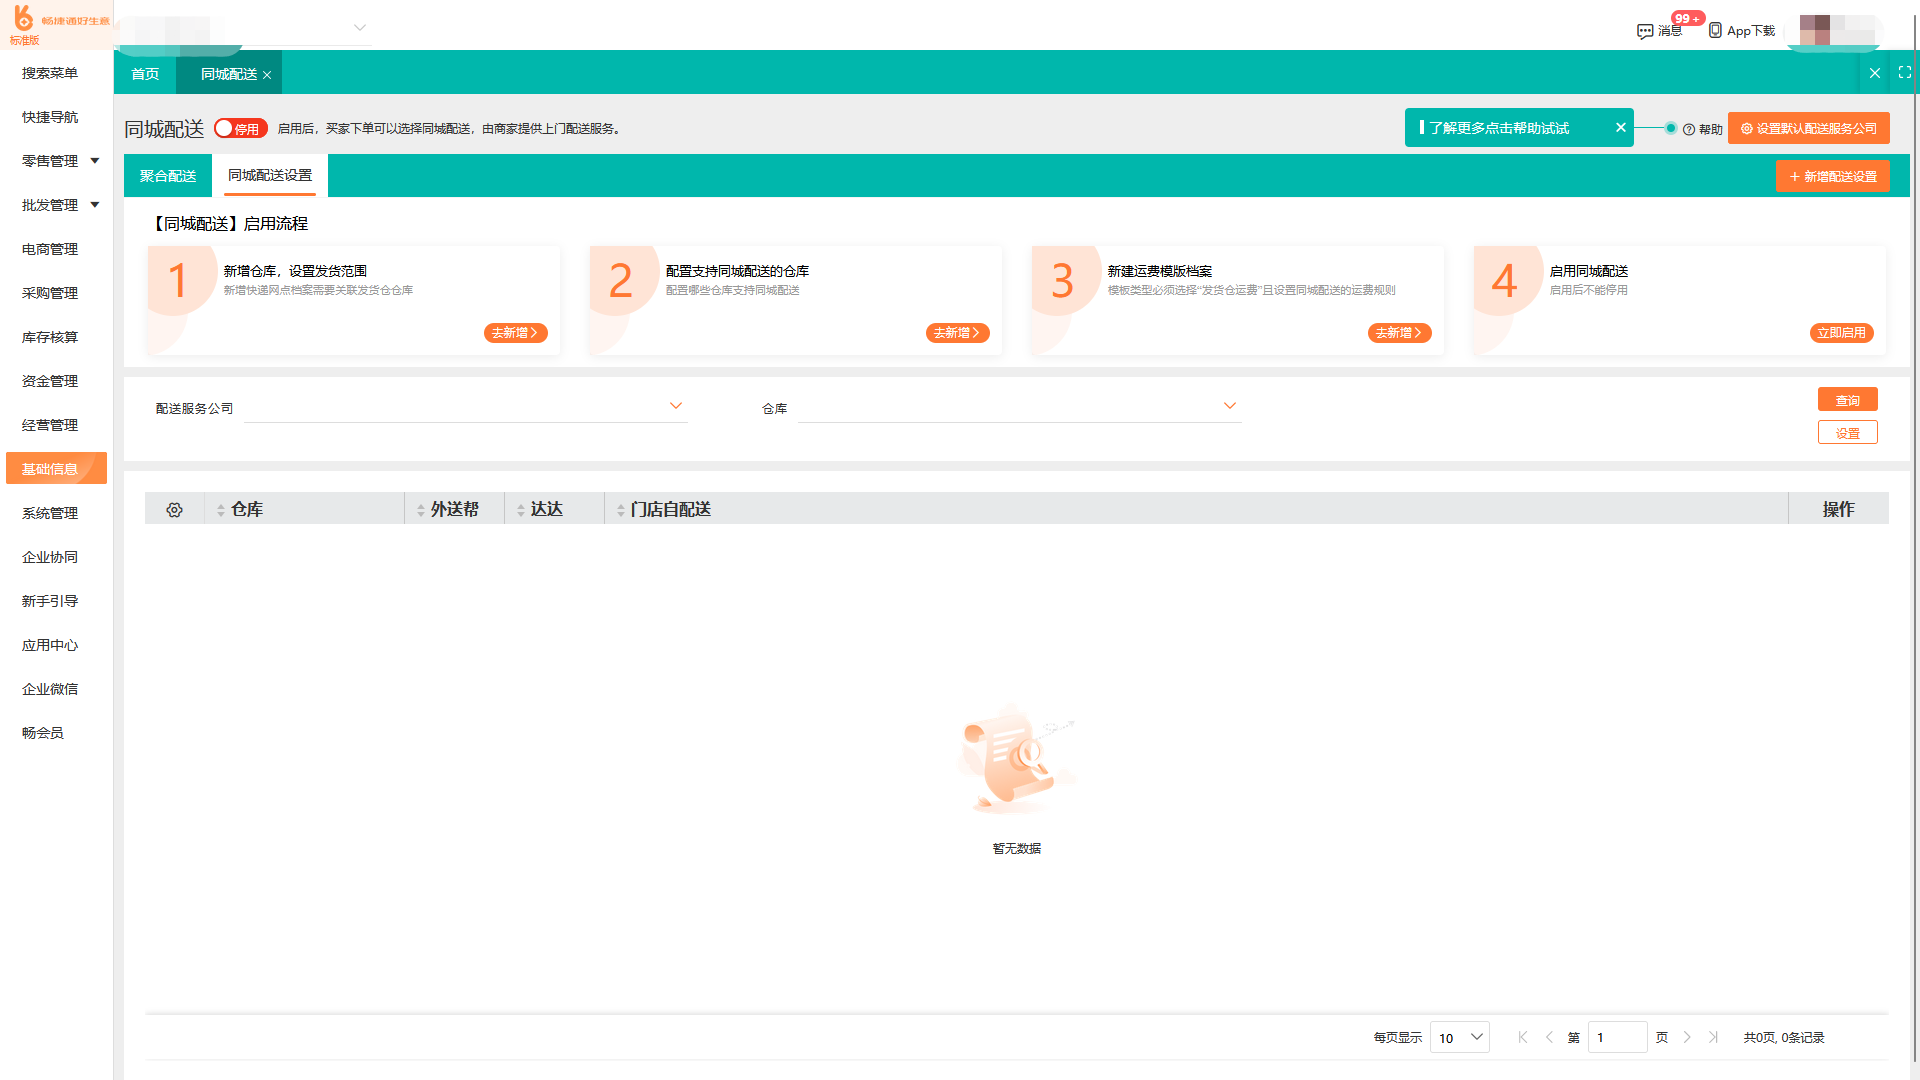The height and width of the screenshot is (1080, 1920).
Task: Switch to 聚合配送 tab
Action: click(x=169, y=174)
